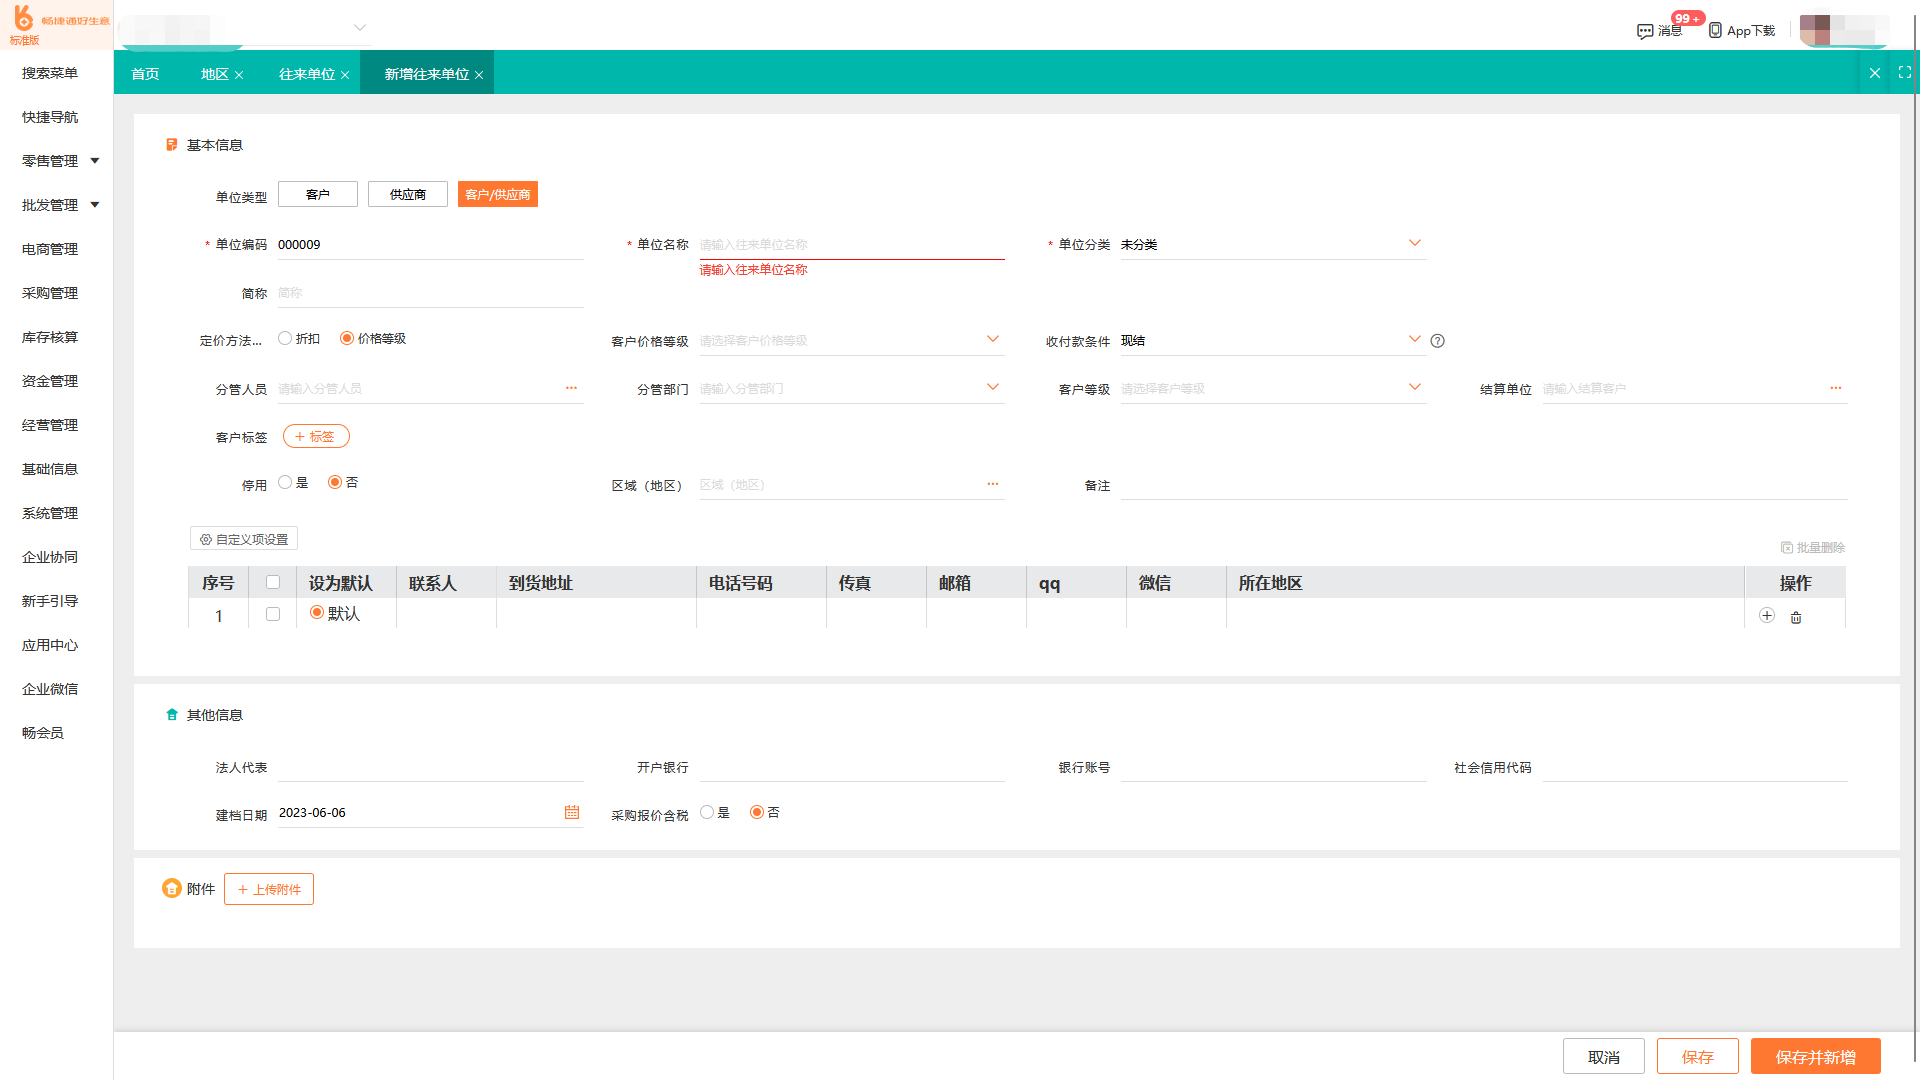Click the 分管人员 ellipsis selector icon
Screen dimensions: 1920x1080
[x=570, y=388]
